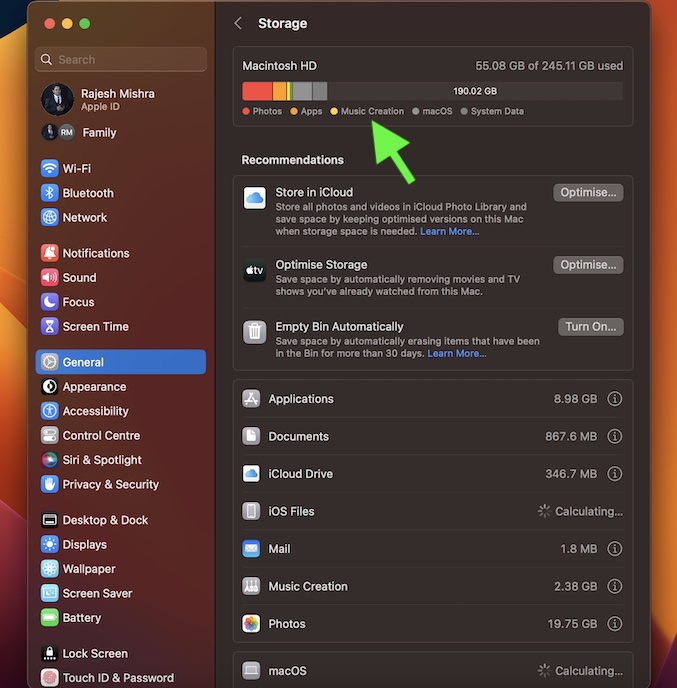Viewport: 677px width, 688px height.
Task: Select the Focus moon icon
Action: point(50,302)
